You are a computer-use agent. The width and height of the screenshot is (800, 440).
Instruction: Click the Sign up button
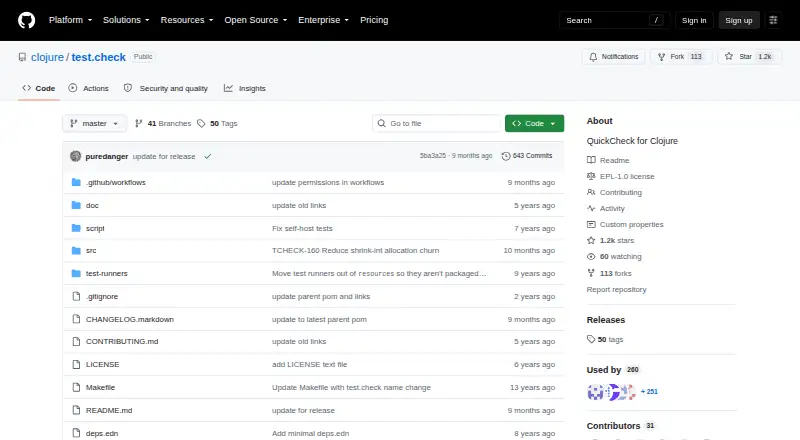pos(739,20)
